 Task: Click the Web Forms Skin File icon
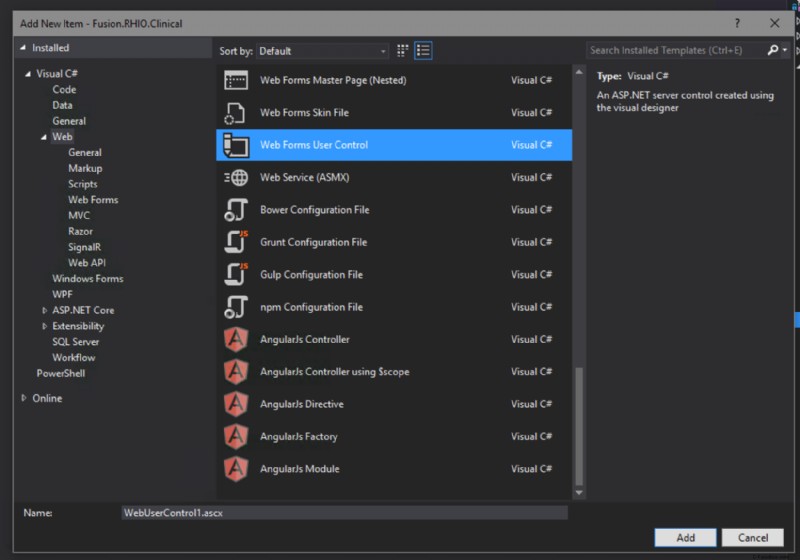tap(236, 113)
